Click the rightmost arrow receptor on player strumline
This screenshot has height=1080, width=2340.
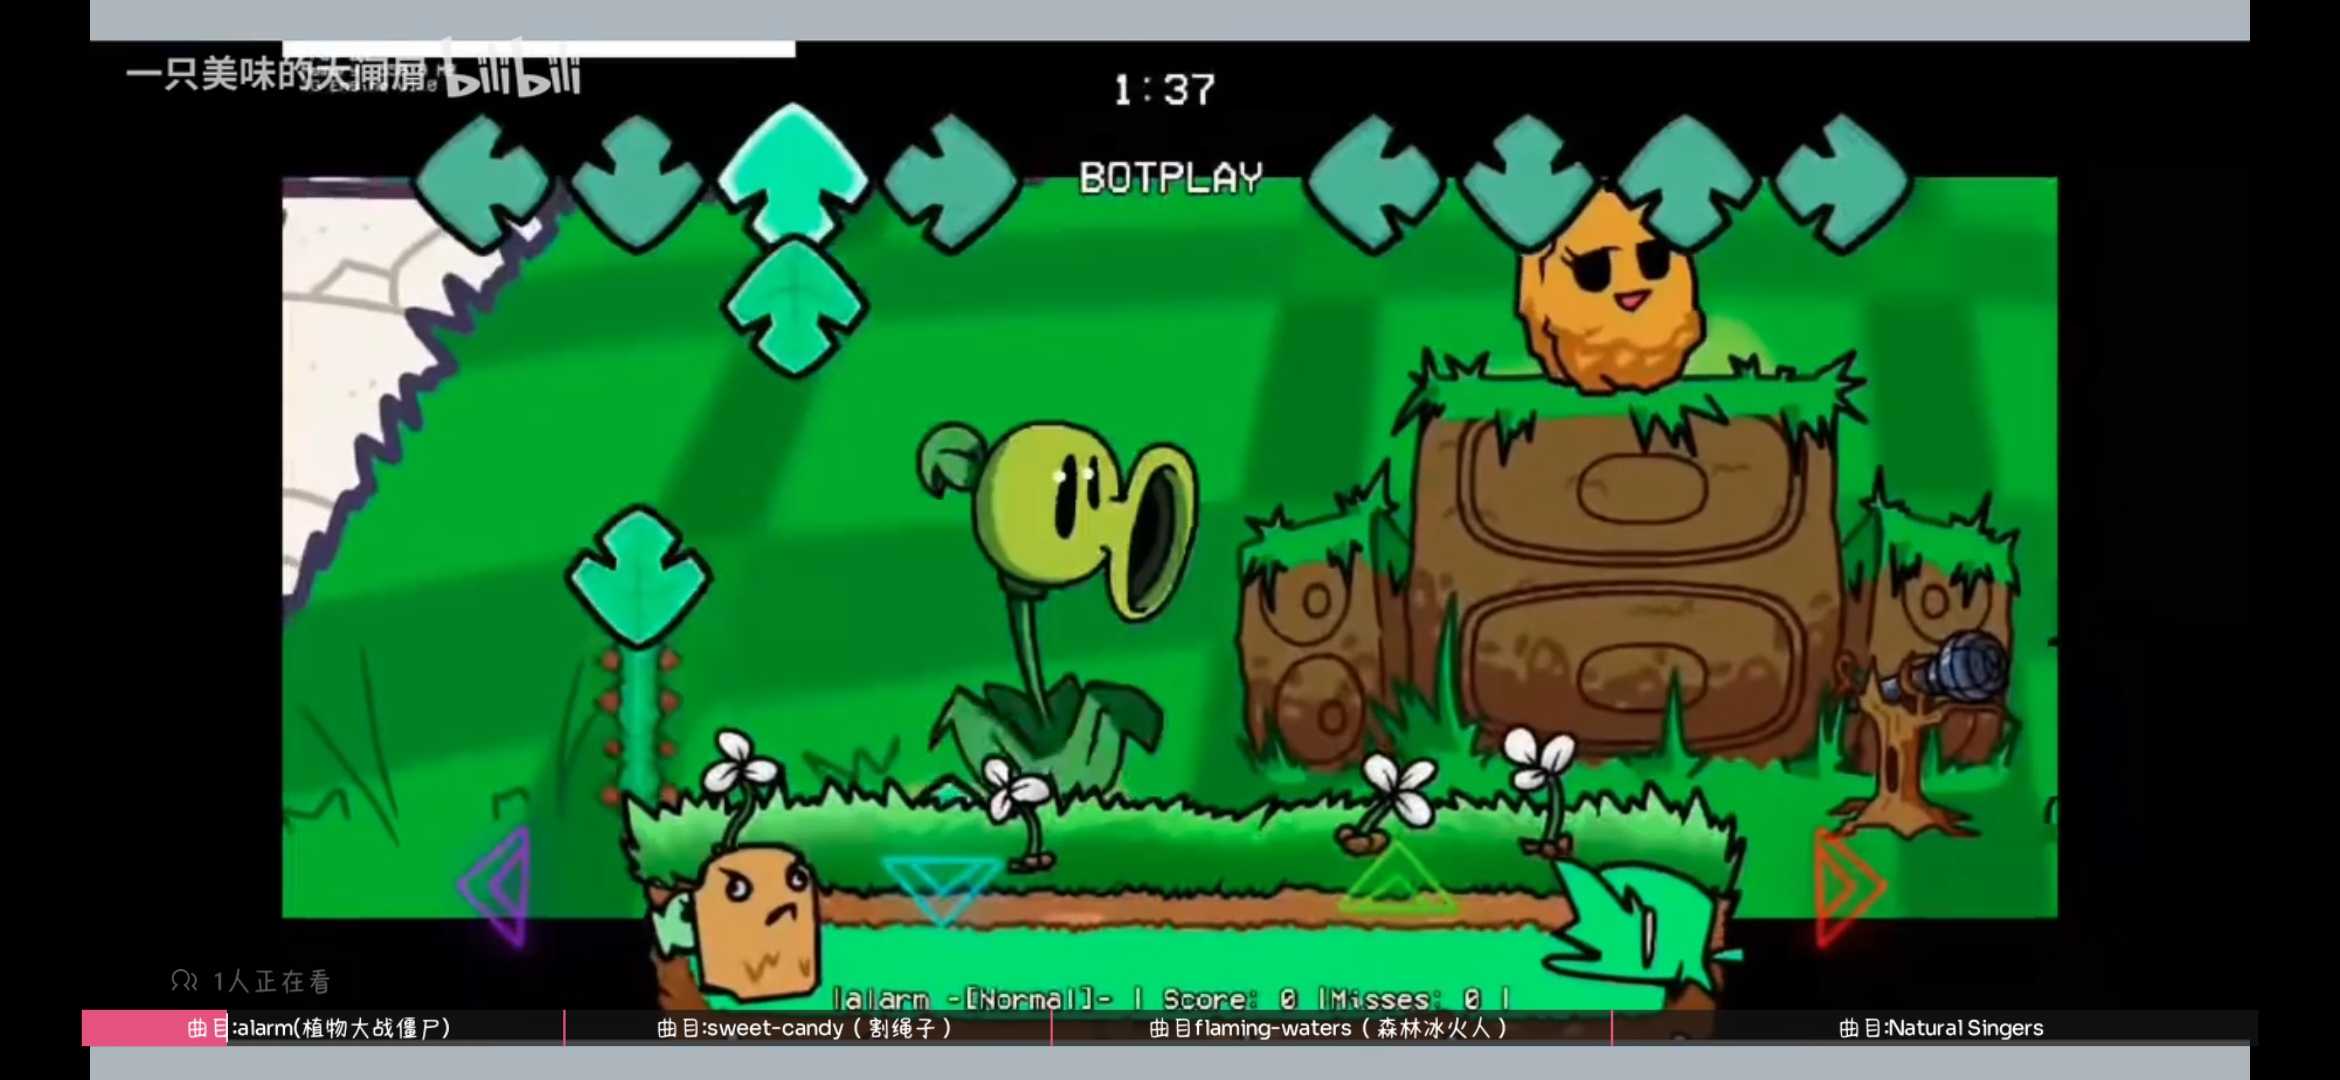coord(1843,182)
